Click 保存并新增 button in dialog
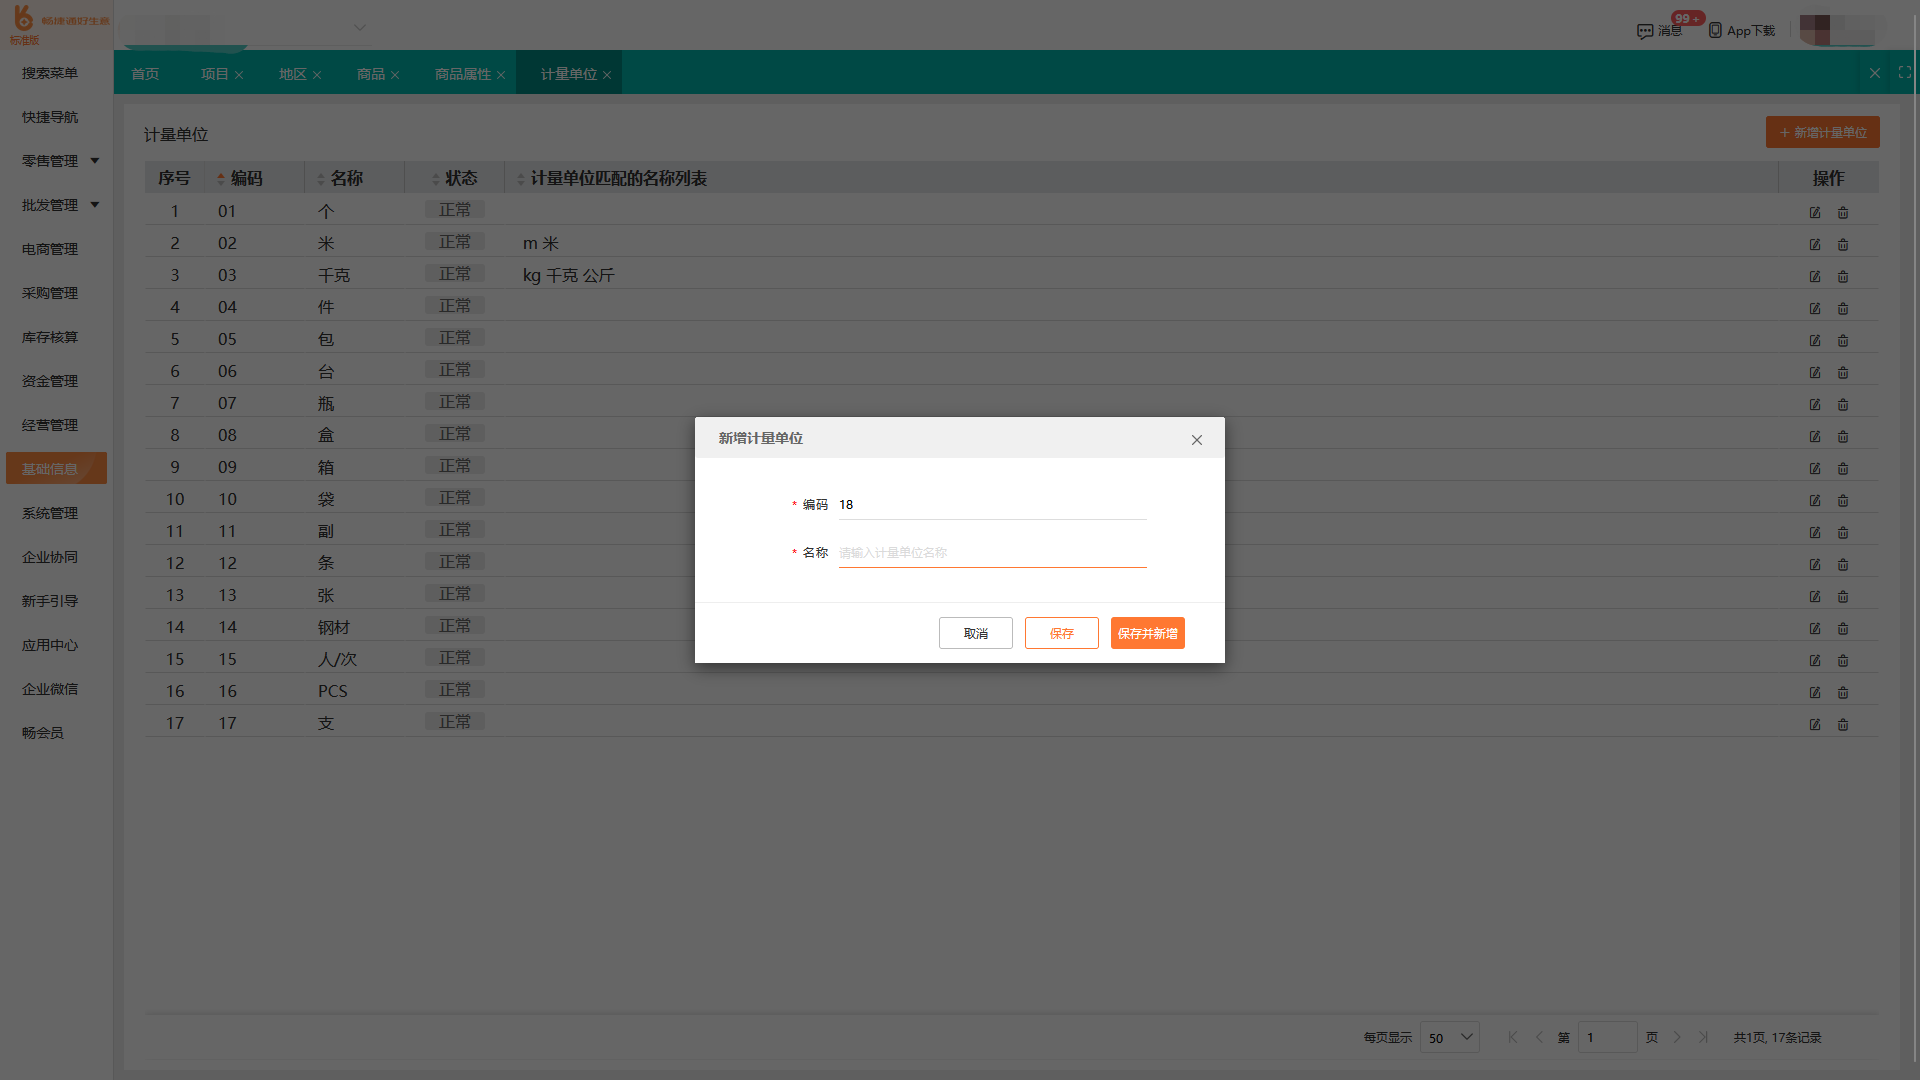 pyautogui.click(x=1147, y=633)
